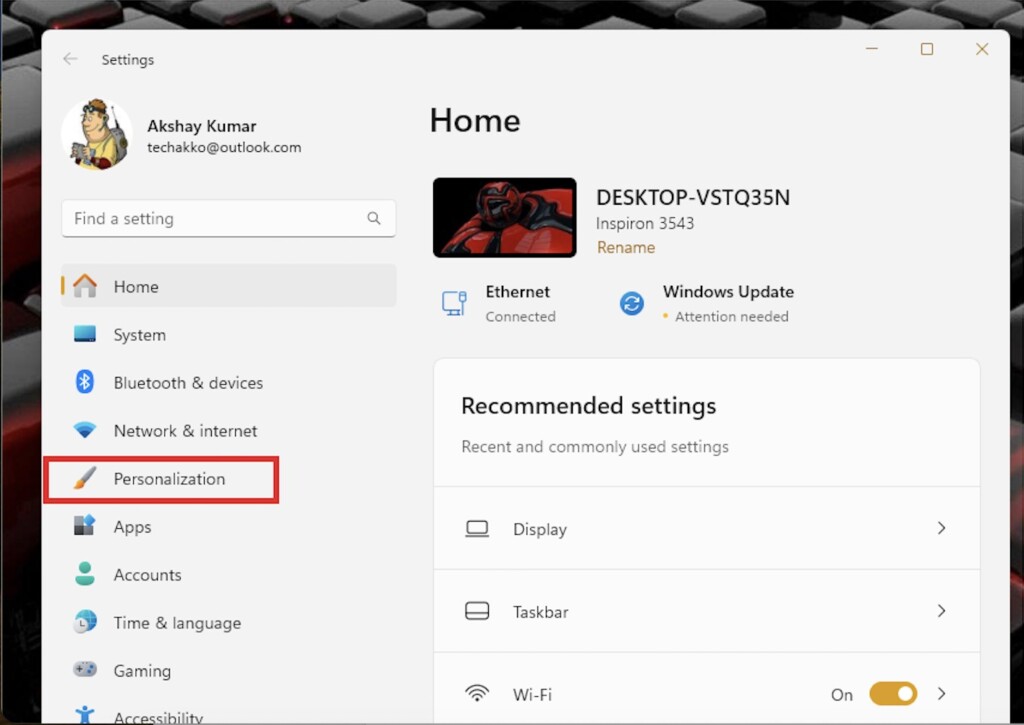This screenshot has height=725, width=1024.
Task: Open Accessibility at the bottom of sidebar
Action: (85, 716)
